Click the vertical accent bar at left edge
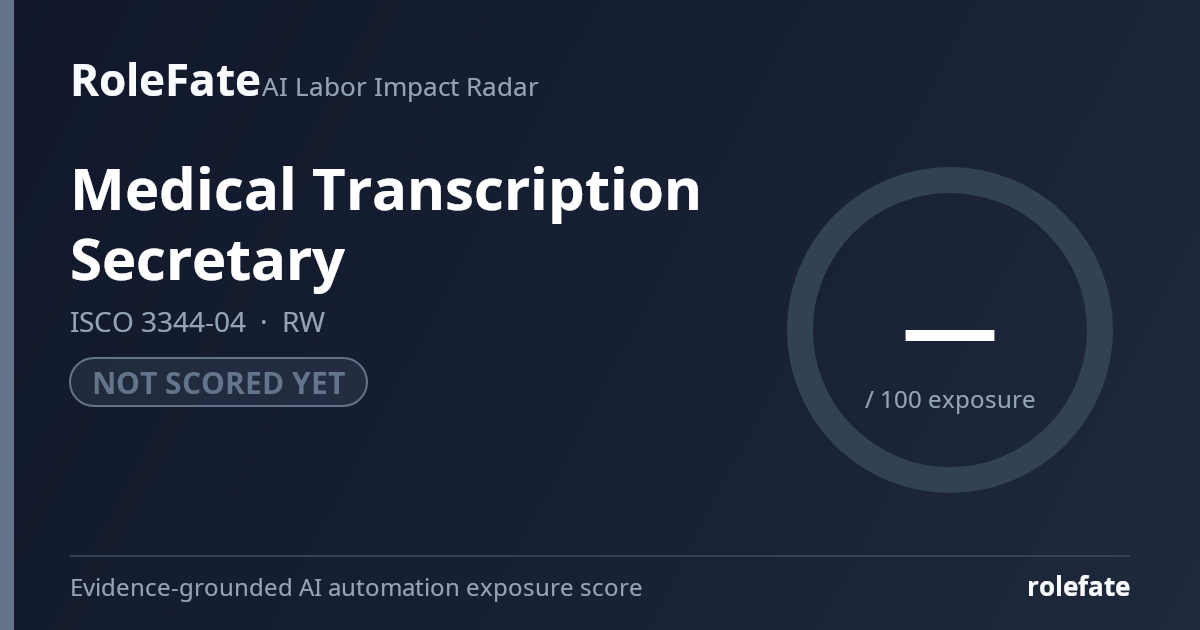 (7, 315)
